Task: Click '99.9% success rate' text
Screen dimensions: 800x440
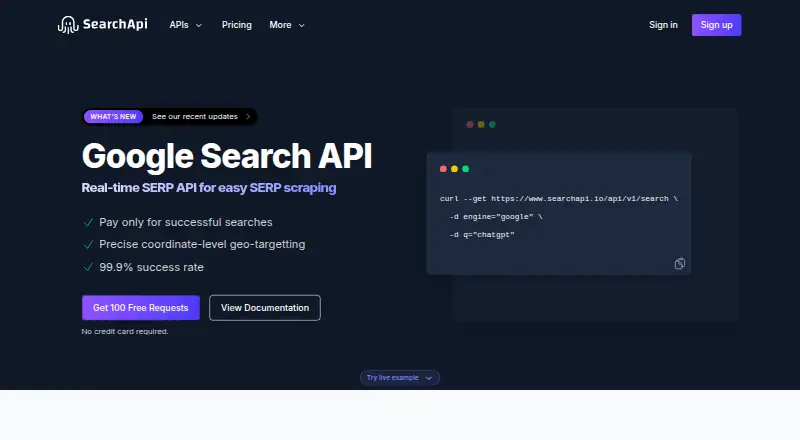Action: point(152,267)
